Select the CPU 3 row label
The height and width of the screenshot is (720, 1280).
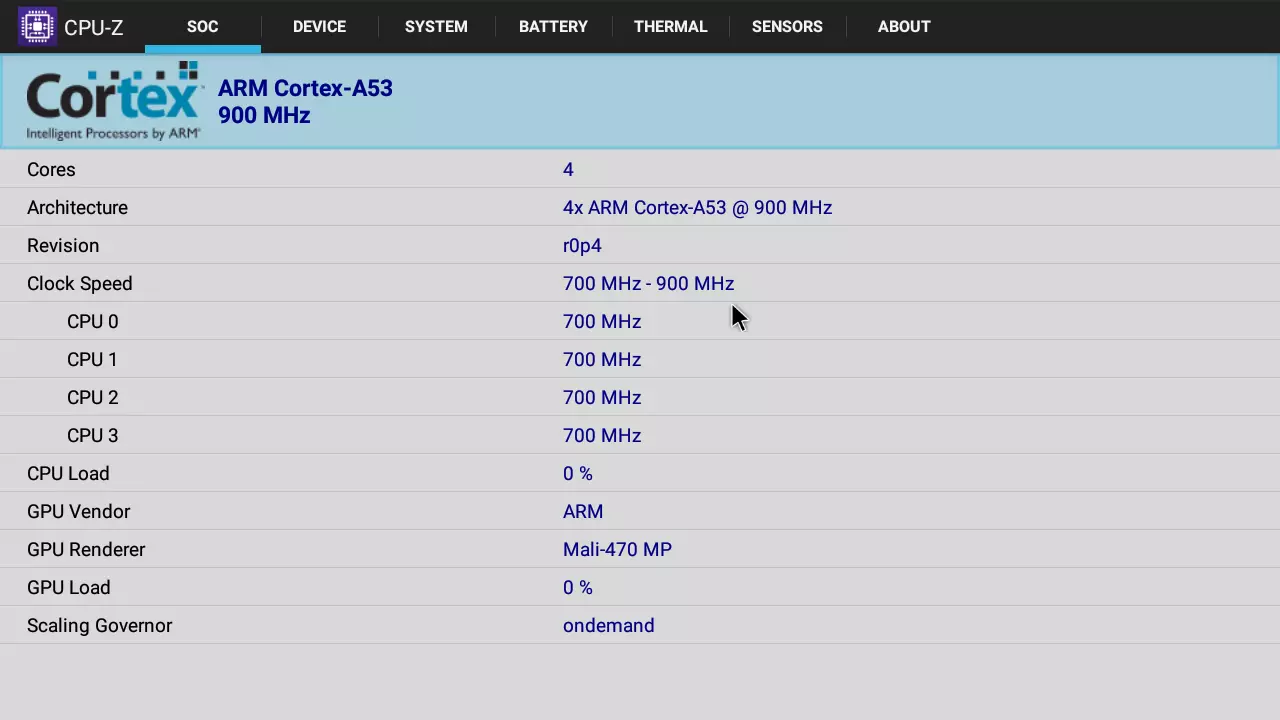point(92,435)
